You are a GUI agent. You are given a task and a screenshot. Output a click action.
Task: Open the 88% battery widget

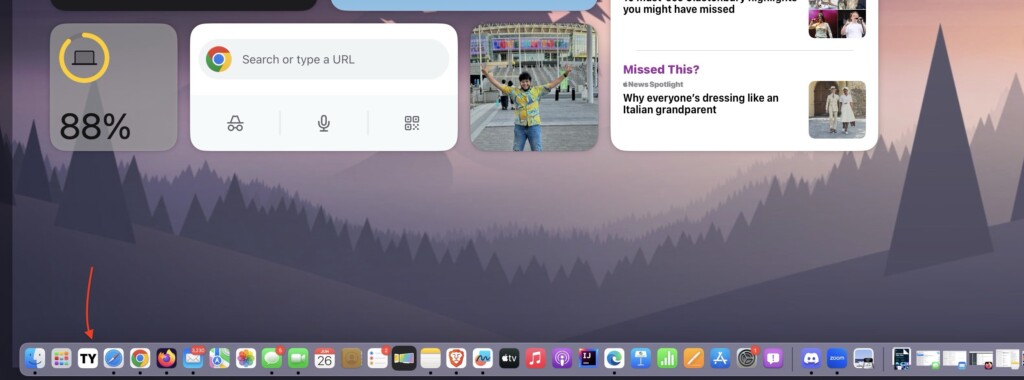click(x=114, y=87)
